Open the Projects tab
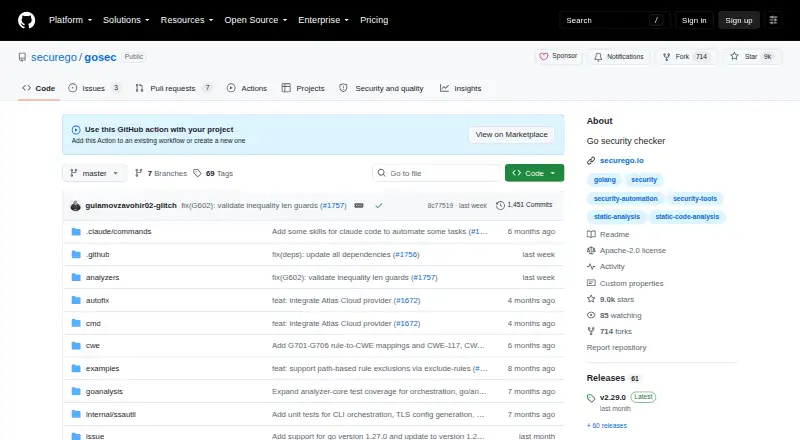800x440 pixels. coord(303,88)
